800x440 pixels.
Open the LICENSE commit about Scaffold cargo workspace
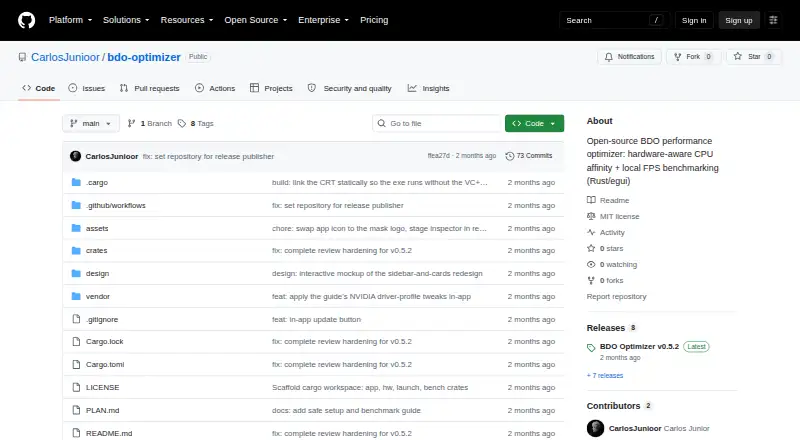pos(370,387)
